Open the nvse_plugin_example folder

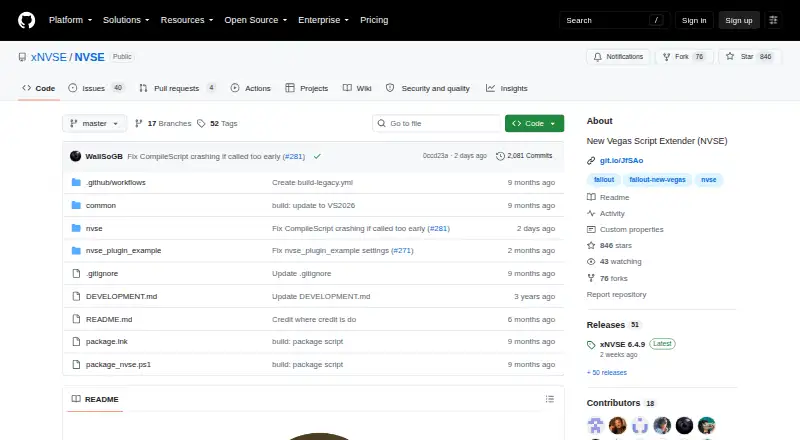pos(123,251)
